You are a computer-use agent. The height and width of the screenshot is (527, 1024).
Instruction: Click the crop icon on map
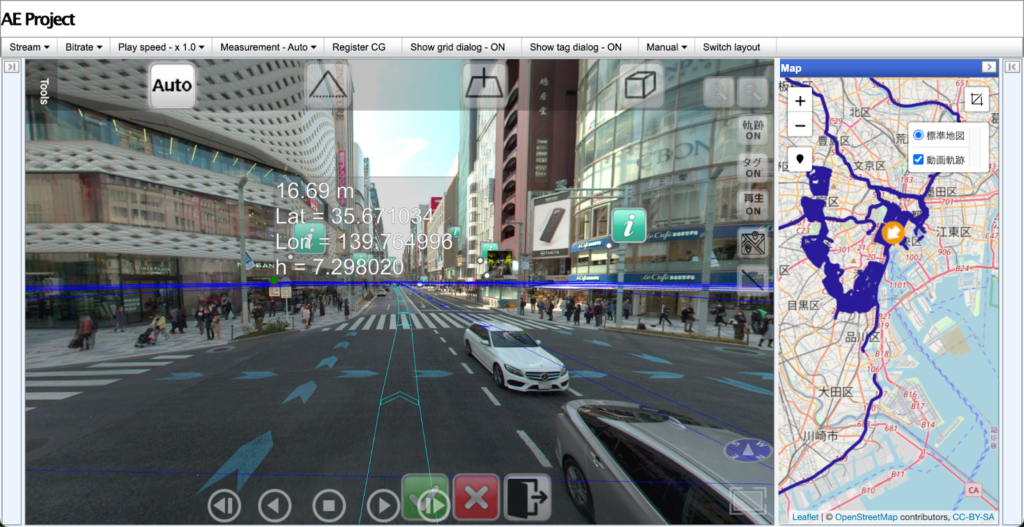pyautogui.click(x=977, y=100)
